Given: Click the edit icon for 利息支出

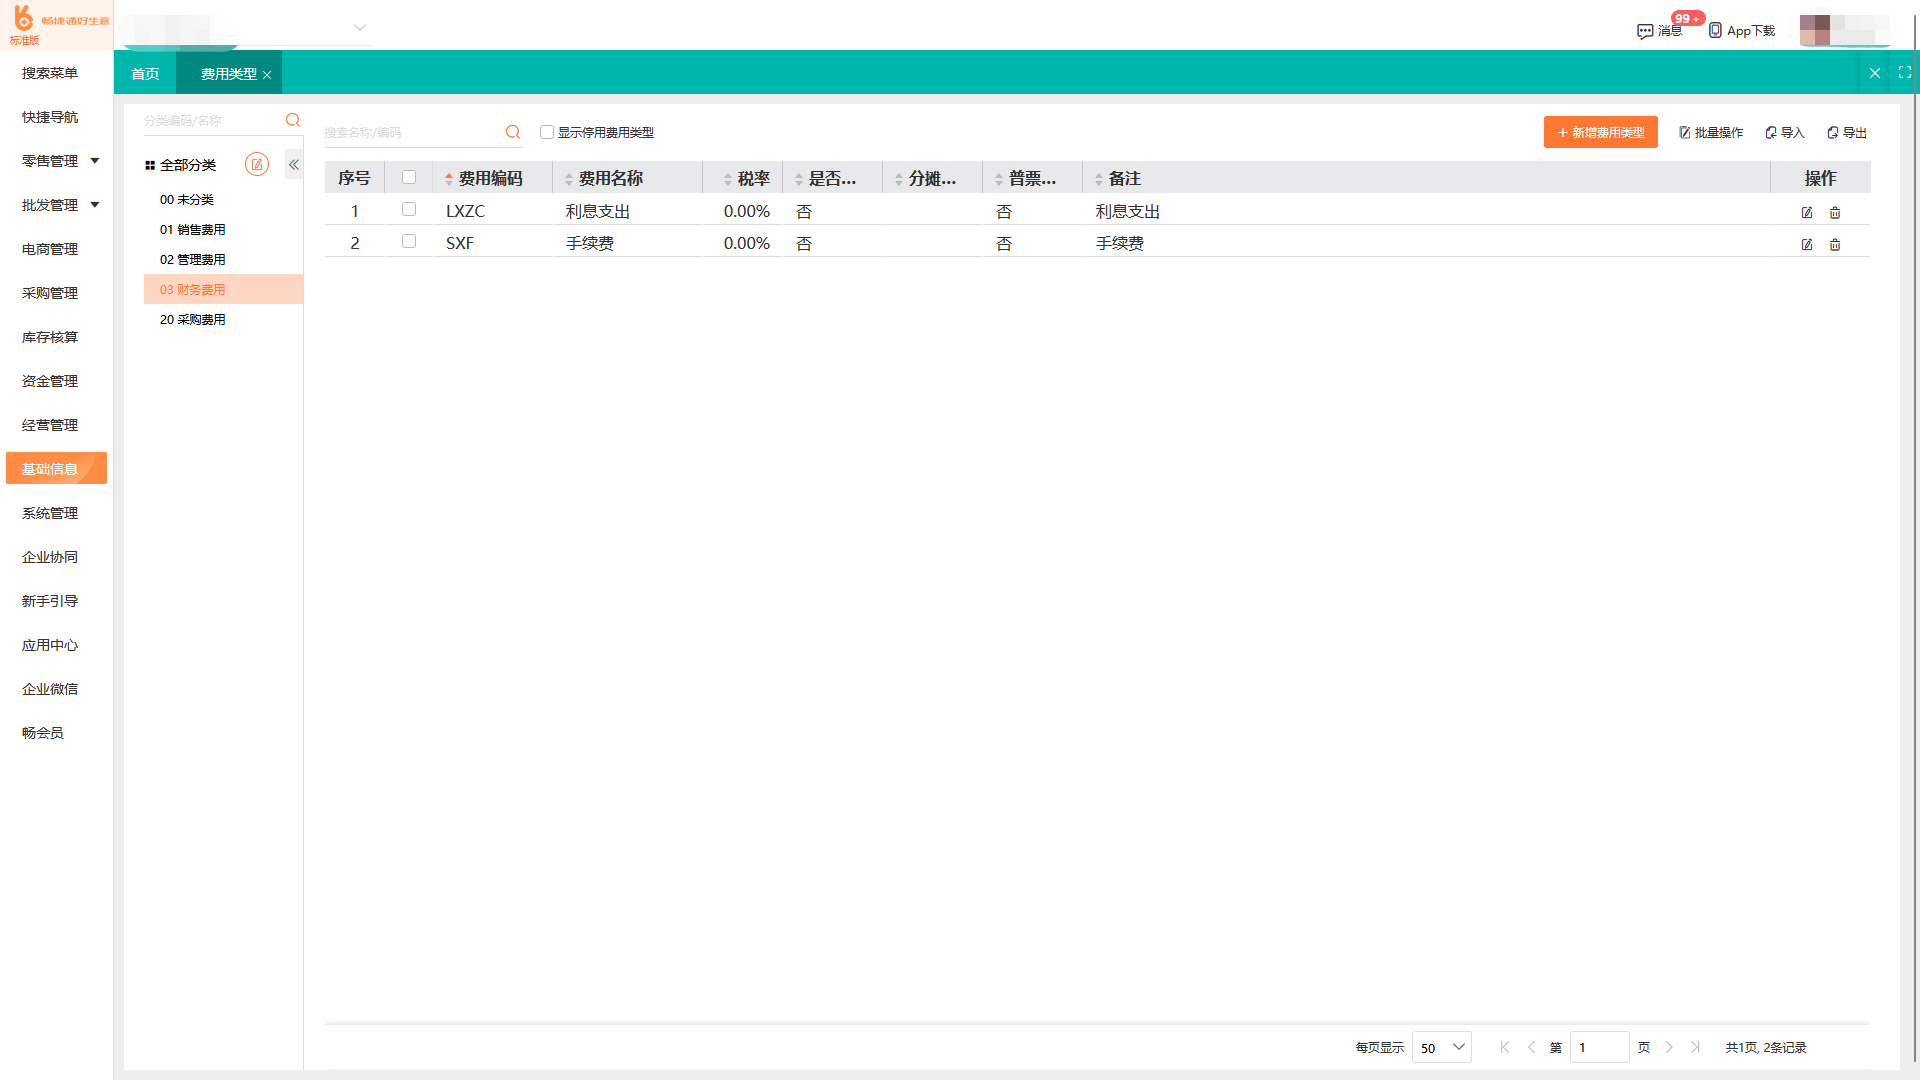Looking at the screenshot, I should pos(1807,212).
